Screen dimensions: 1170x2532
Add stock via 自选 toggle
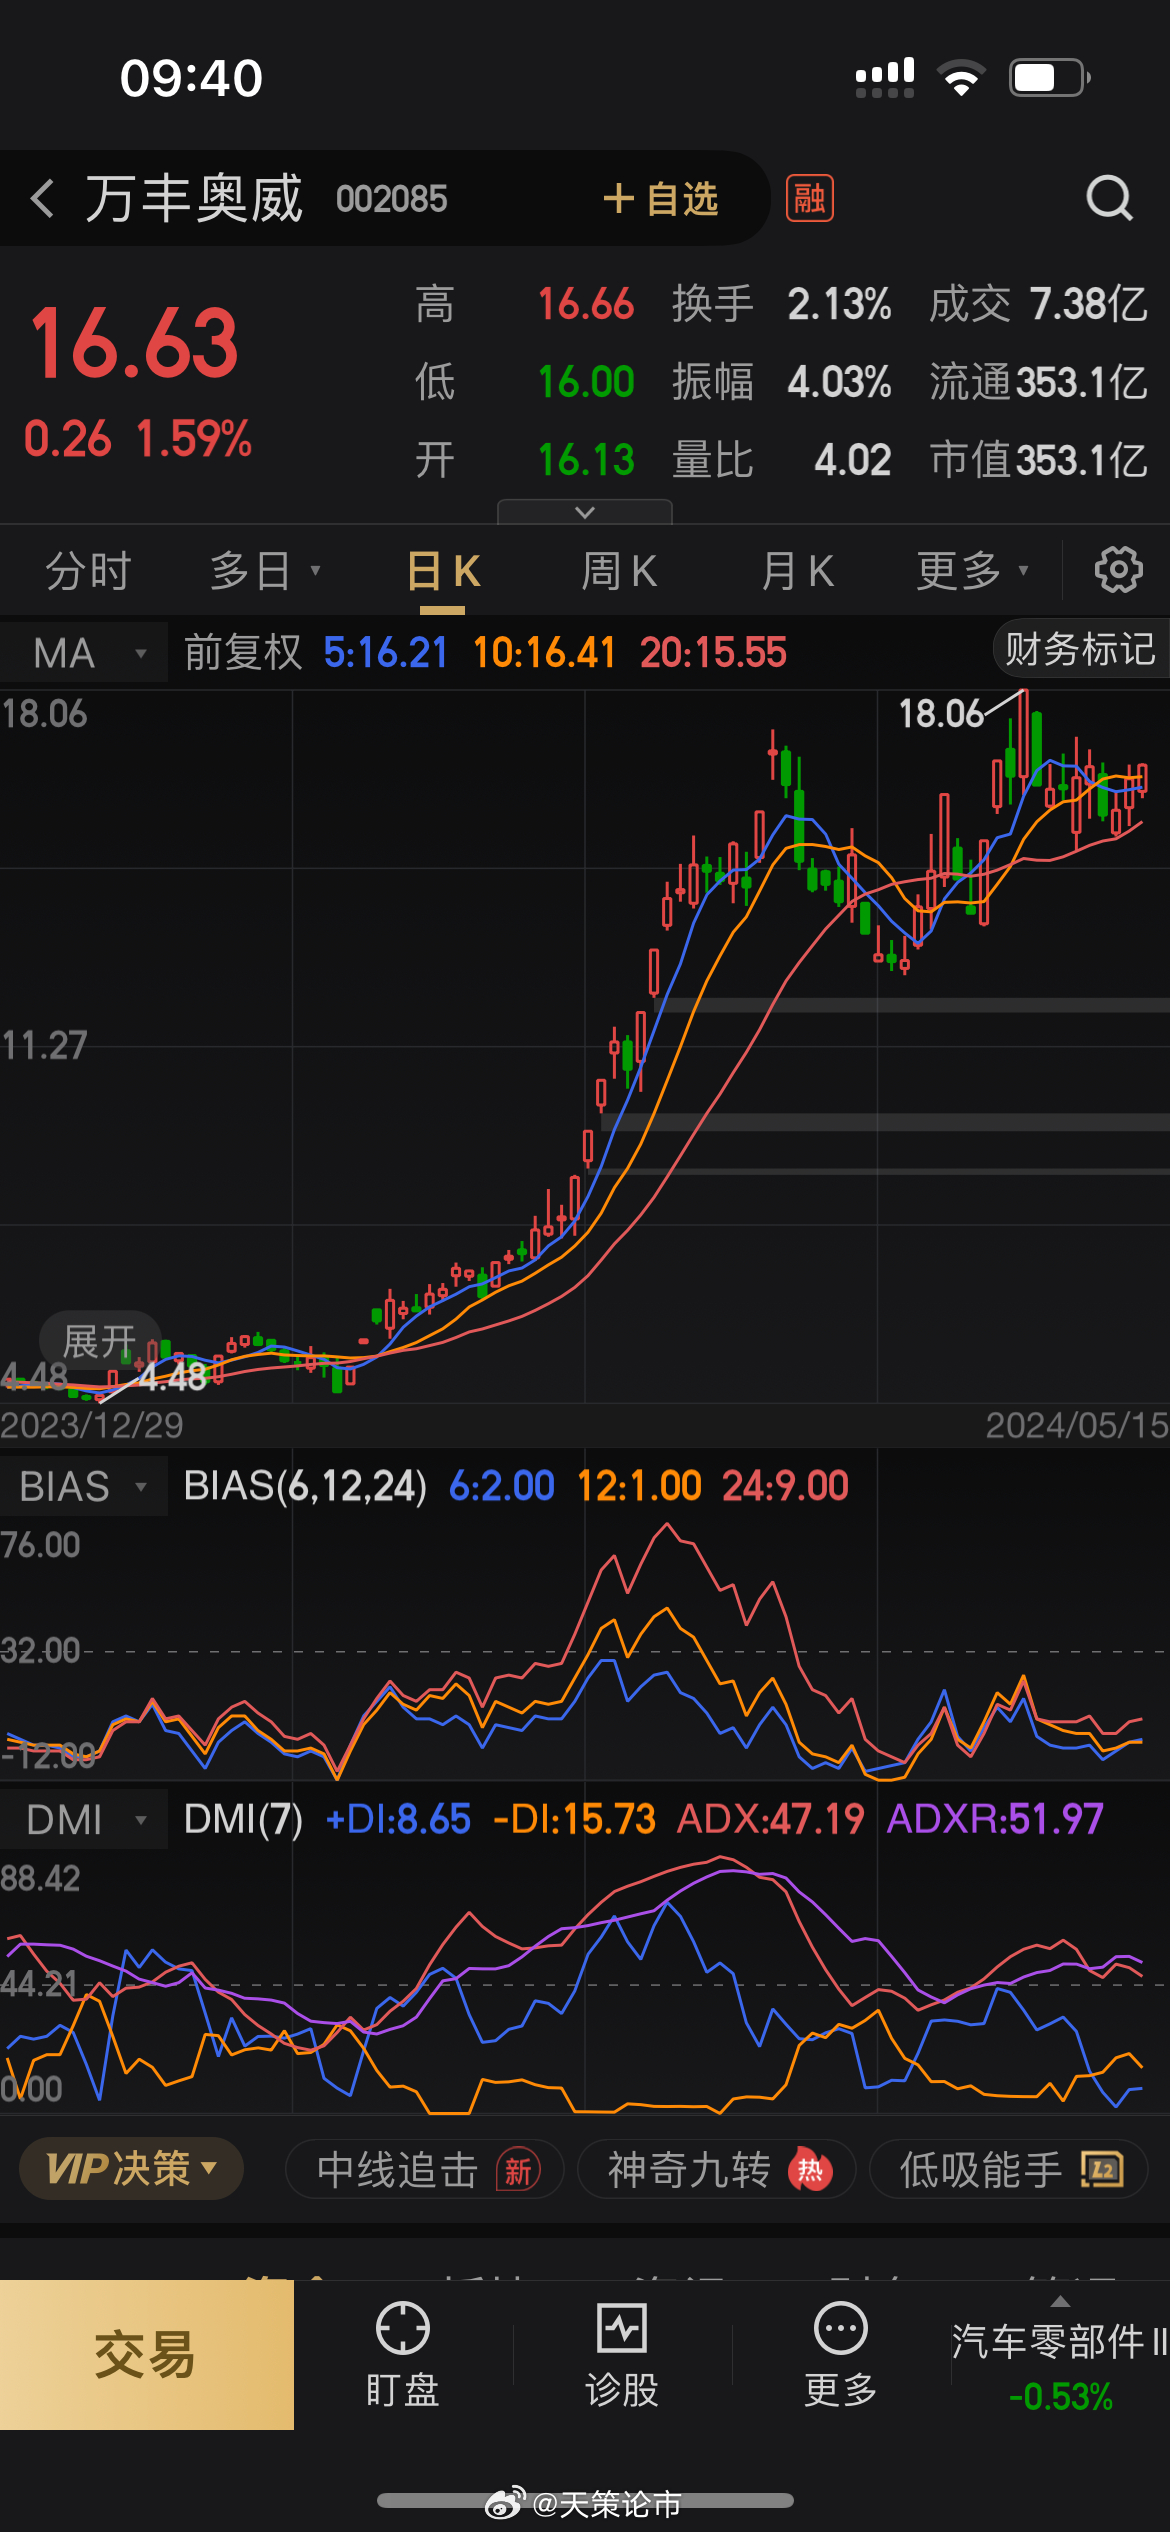coord(661,198)
